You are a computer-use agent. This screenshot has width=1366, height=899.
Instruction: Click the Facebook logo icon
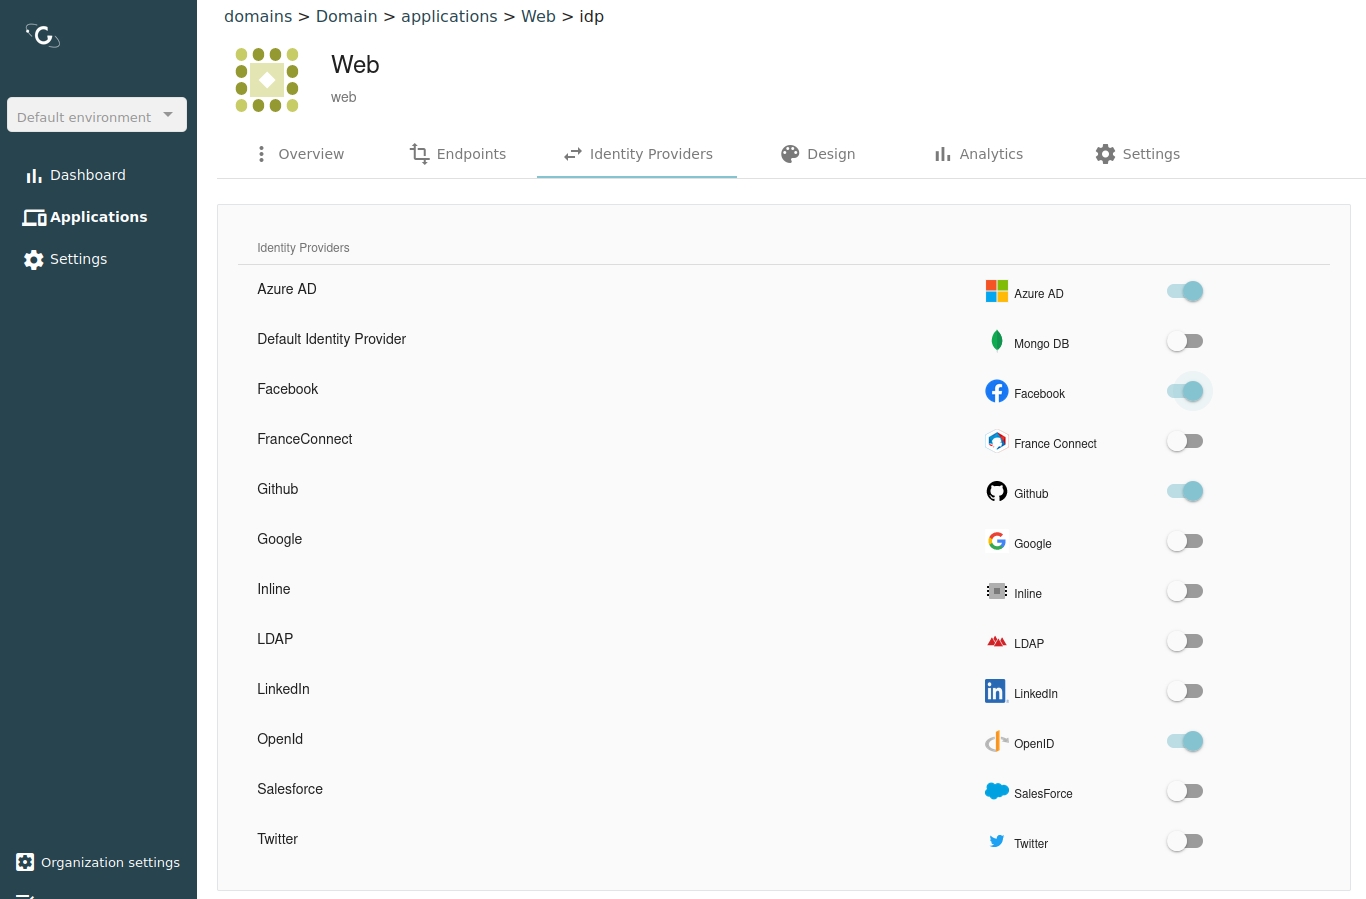pos(996,391)
